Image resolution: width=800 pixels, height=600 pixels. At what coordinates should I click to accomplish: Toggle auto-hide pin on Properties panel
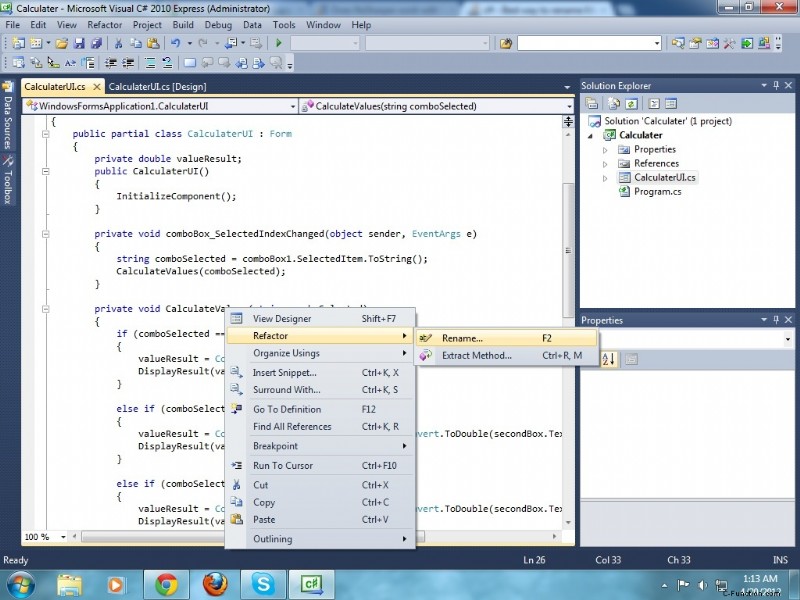pyautogui.click(x=776, y=320)
